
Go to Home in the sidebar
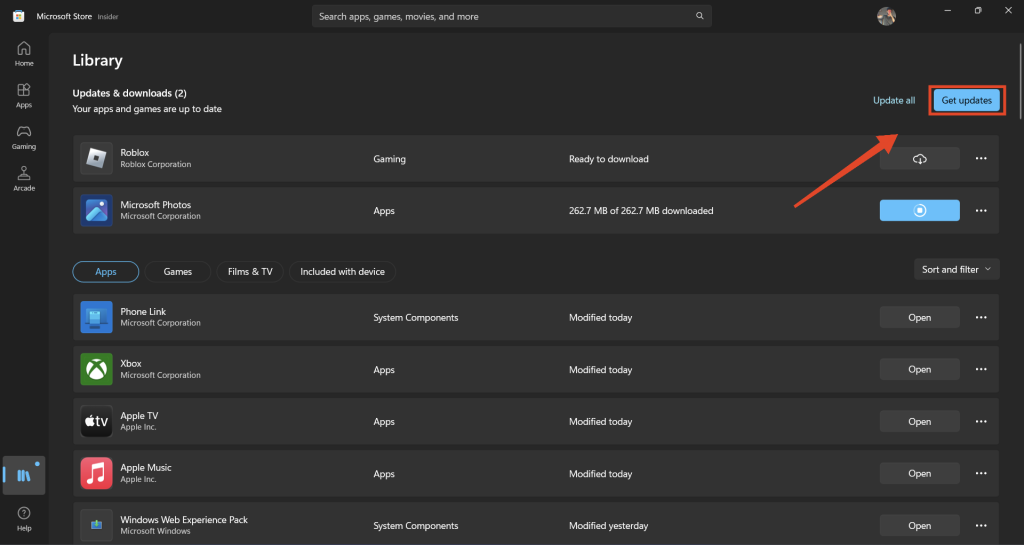(x=24, y=54)
